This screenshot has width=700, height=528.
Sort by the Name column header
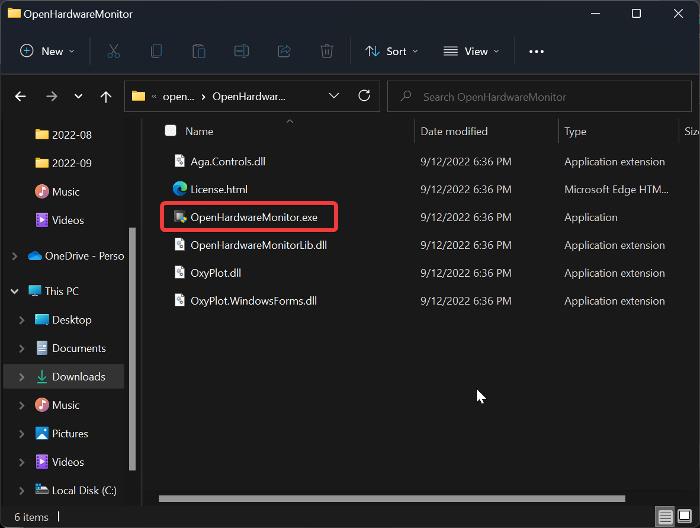tap(199, 131)
